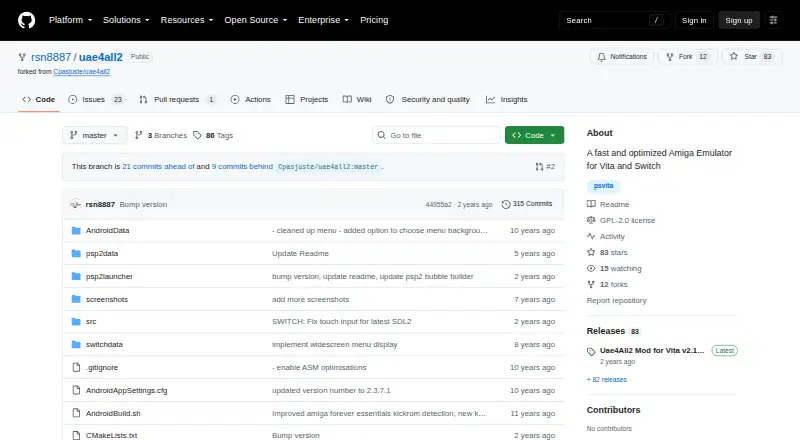Image resolution: width=800 pixels, height=440 pixels.
Task: Expand the Solutions menu
Action: click(126, 20)
